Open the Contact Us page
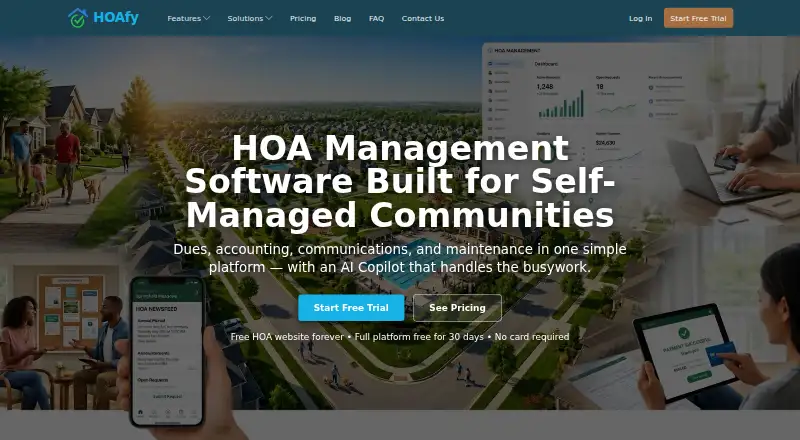 click(423, 18)
